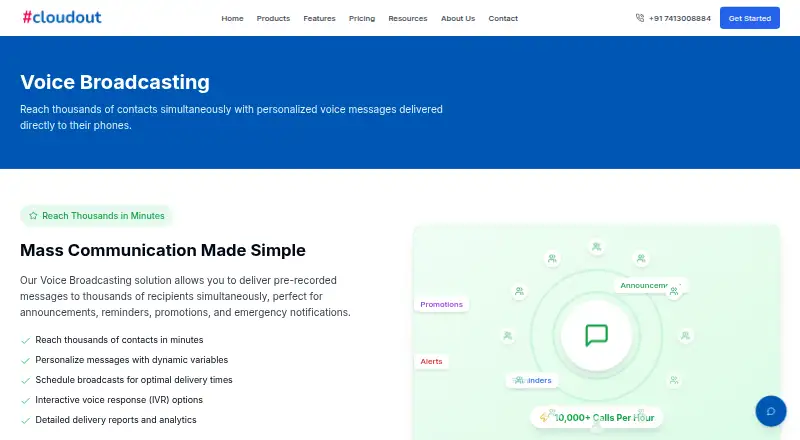800x440 pixels.
Task: Select the Promotions label in illustration
Action: click(441, 304)
